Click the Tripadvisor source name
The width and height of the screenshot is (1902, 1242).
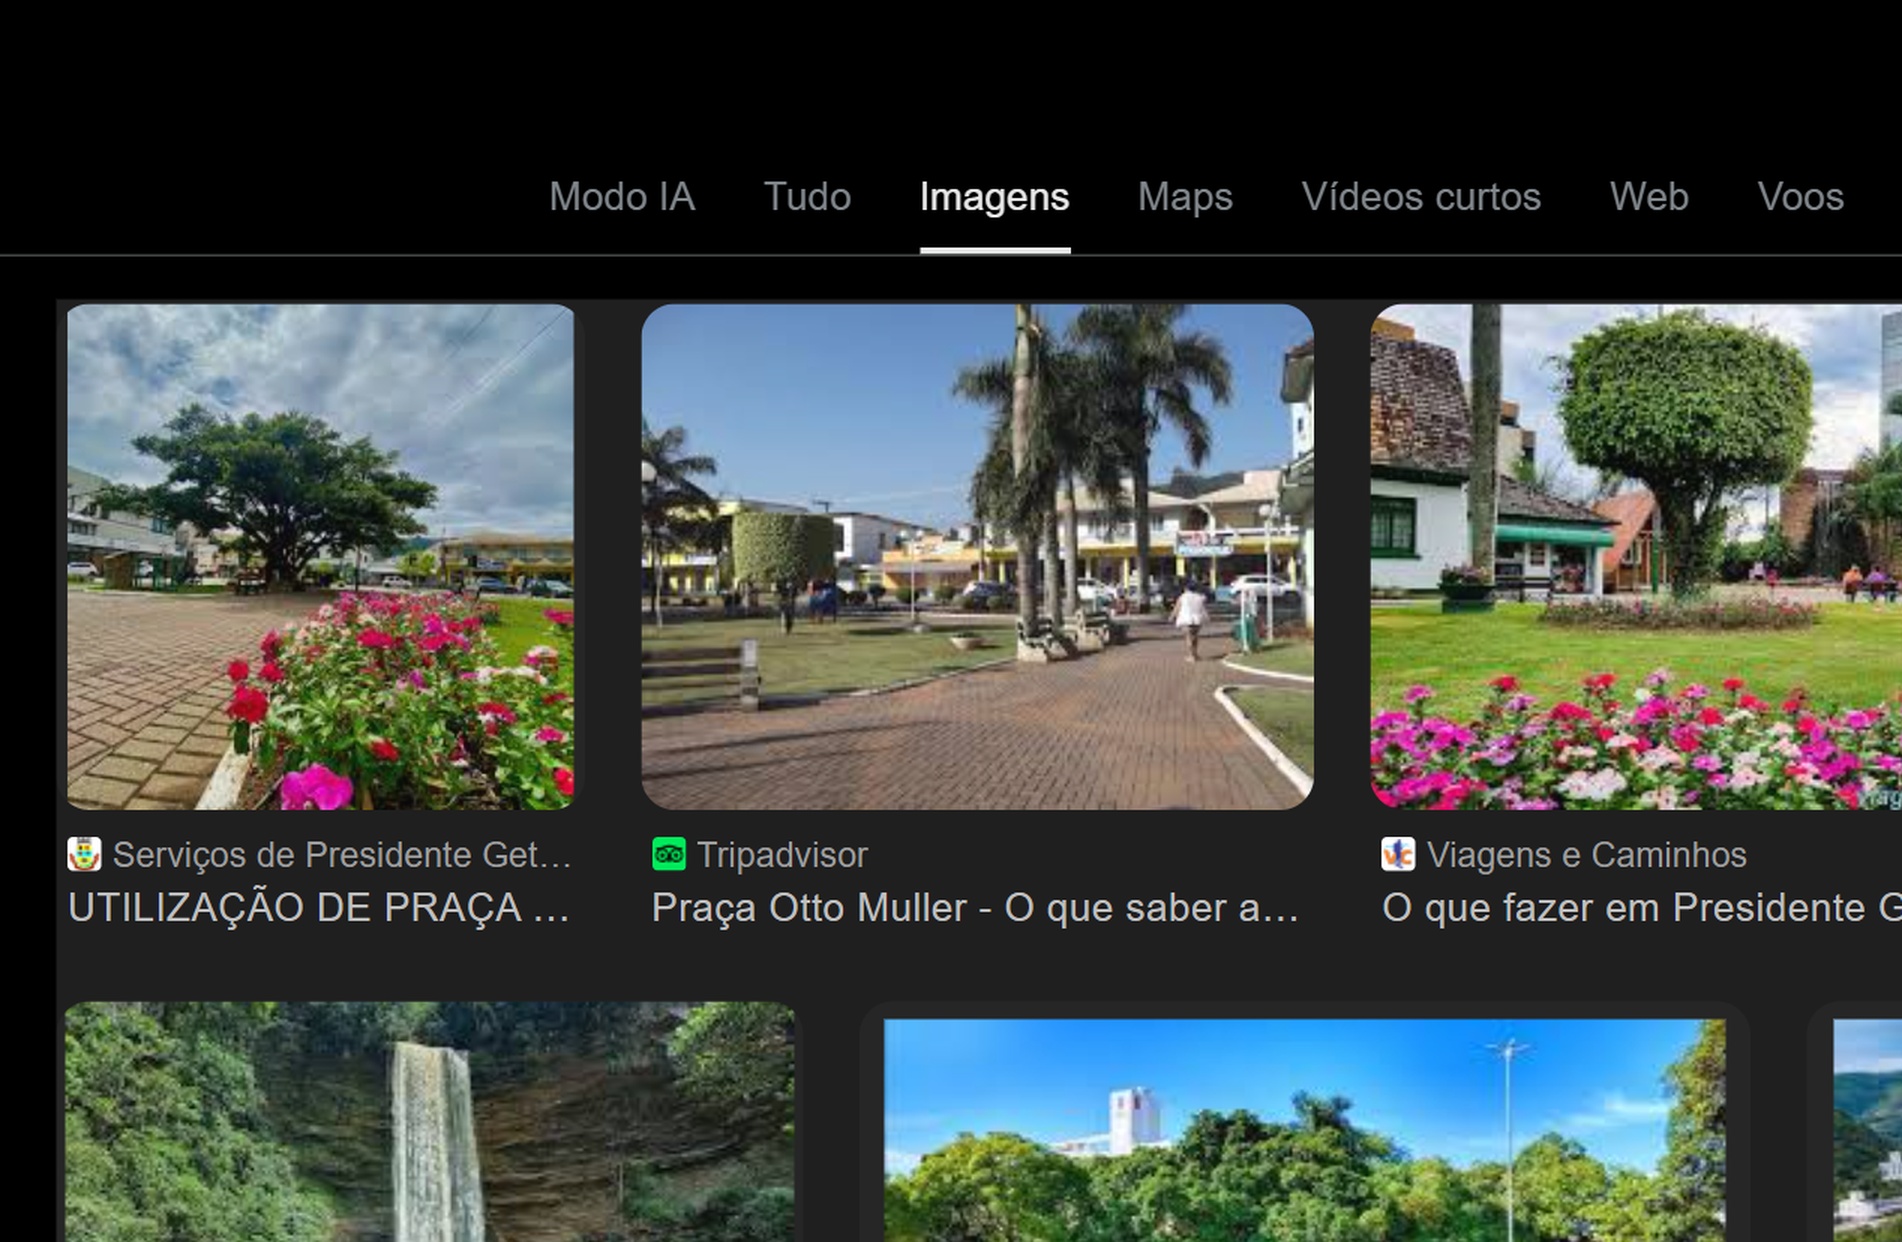(782, 855)
